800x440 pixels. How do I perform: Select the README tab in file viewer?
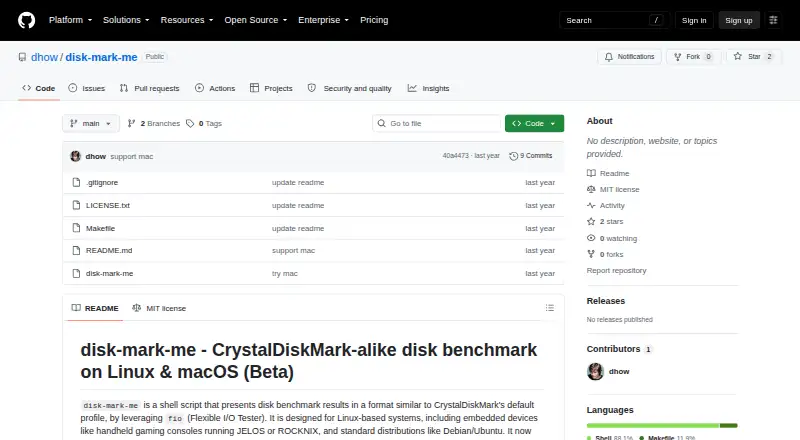point(95,308)
